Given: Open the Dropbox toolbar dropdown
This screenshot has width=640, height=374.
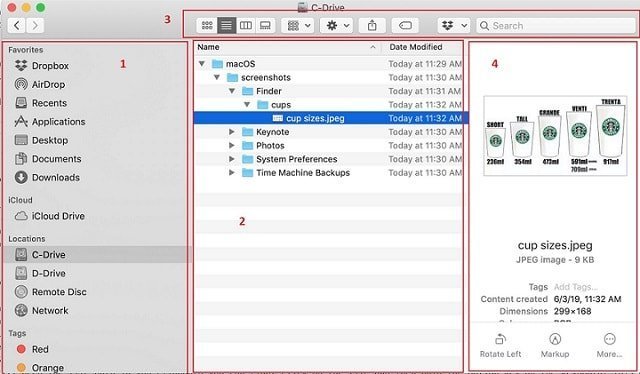Looking at the screenshot, I should tap(454, 26).
